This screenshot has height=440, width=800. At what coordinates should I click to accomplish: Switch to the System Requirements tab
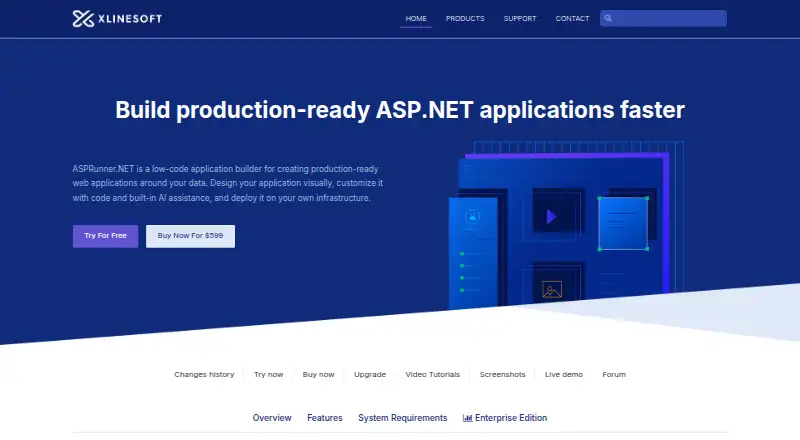tap(403, 418)
